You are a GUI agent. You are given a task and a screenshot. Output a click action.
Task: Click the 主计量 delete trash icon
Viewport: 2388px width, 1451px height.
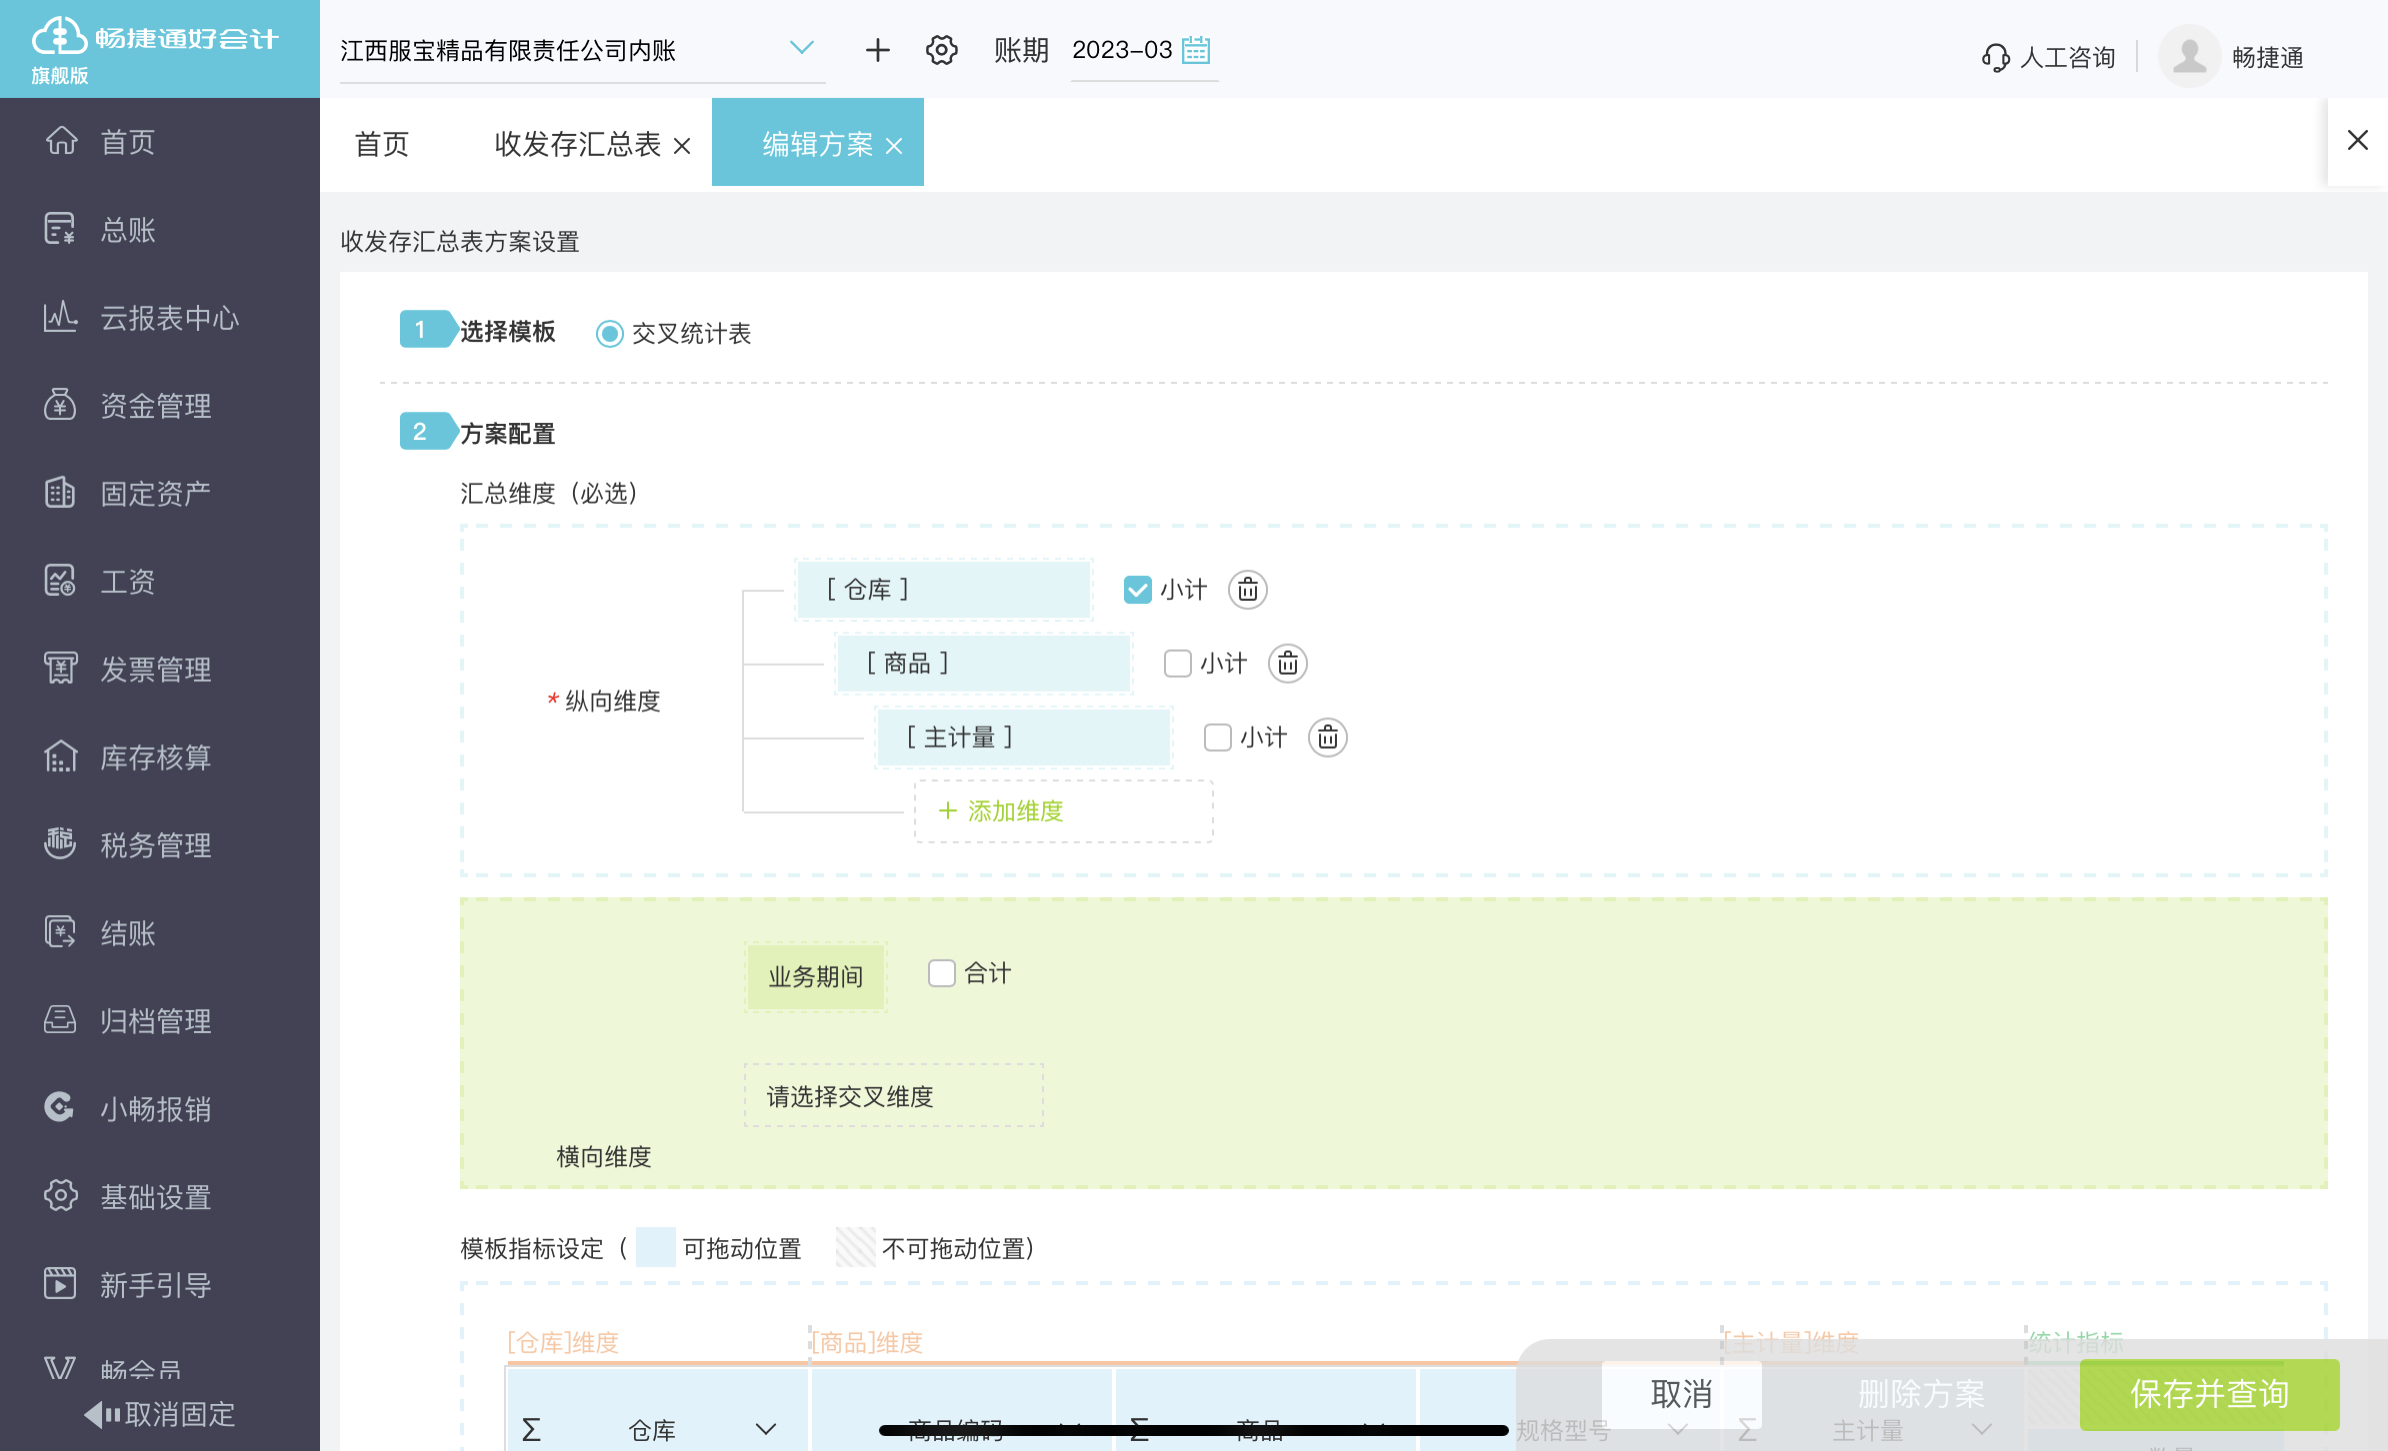[1329, 735]
